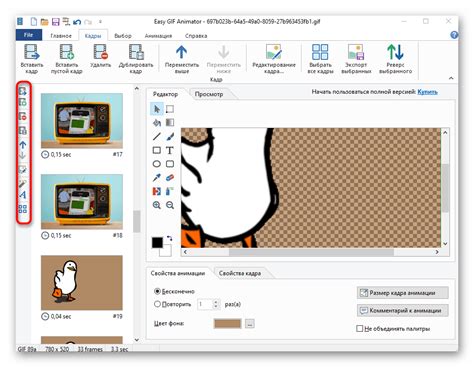Click the white background color swatch
This screenshot has width=474, height=367.
[x=166, y=251]
